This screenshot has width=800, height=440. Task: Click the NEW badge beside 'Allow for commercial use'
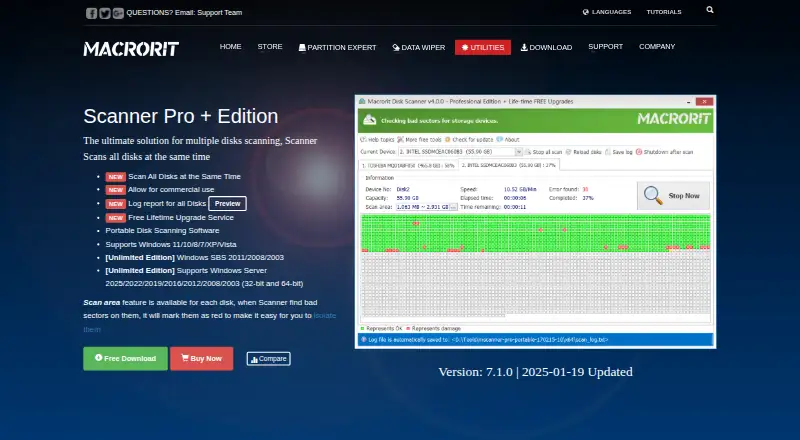point(115,190)
